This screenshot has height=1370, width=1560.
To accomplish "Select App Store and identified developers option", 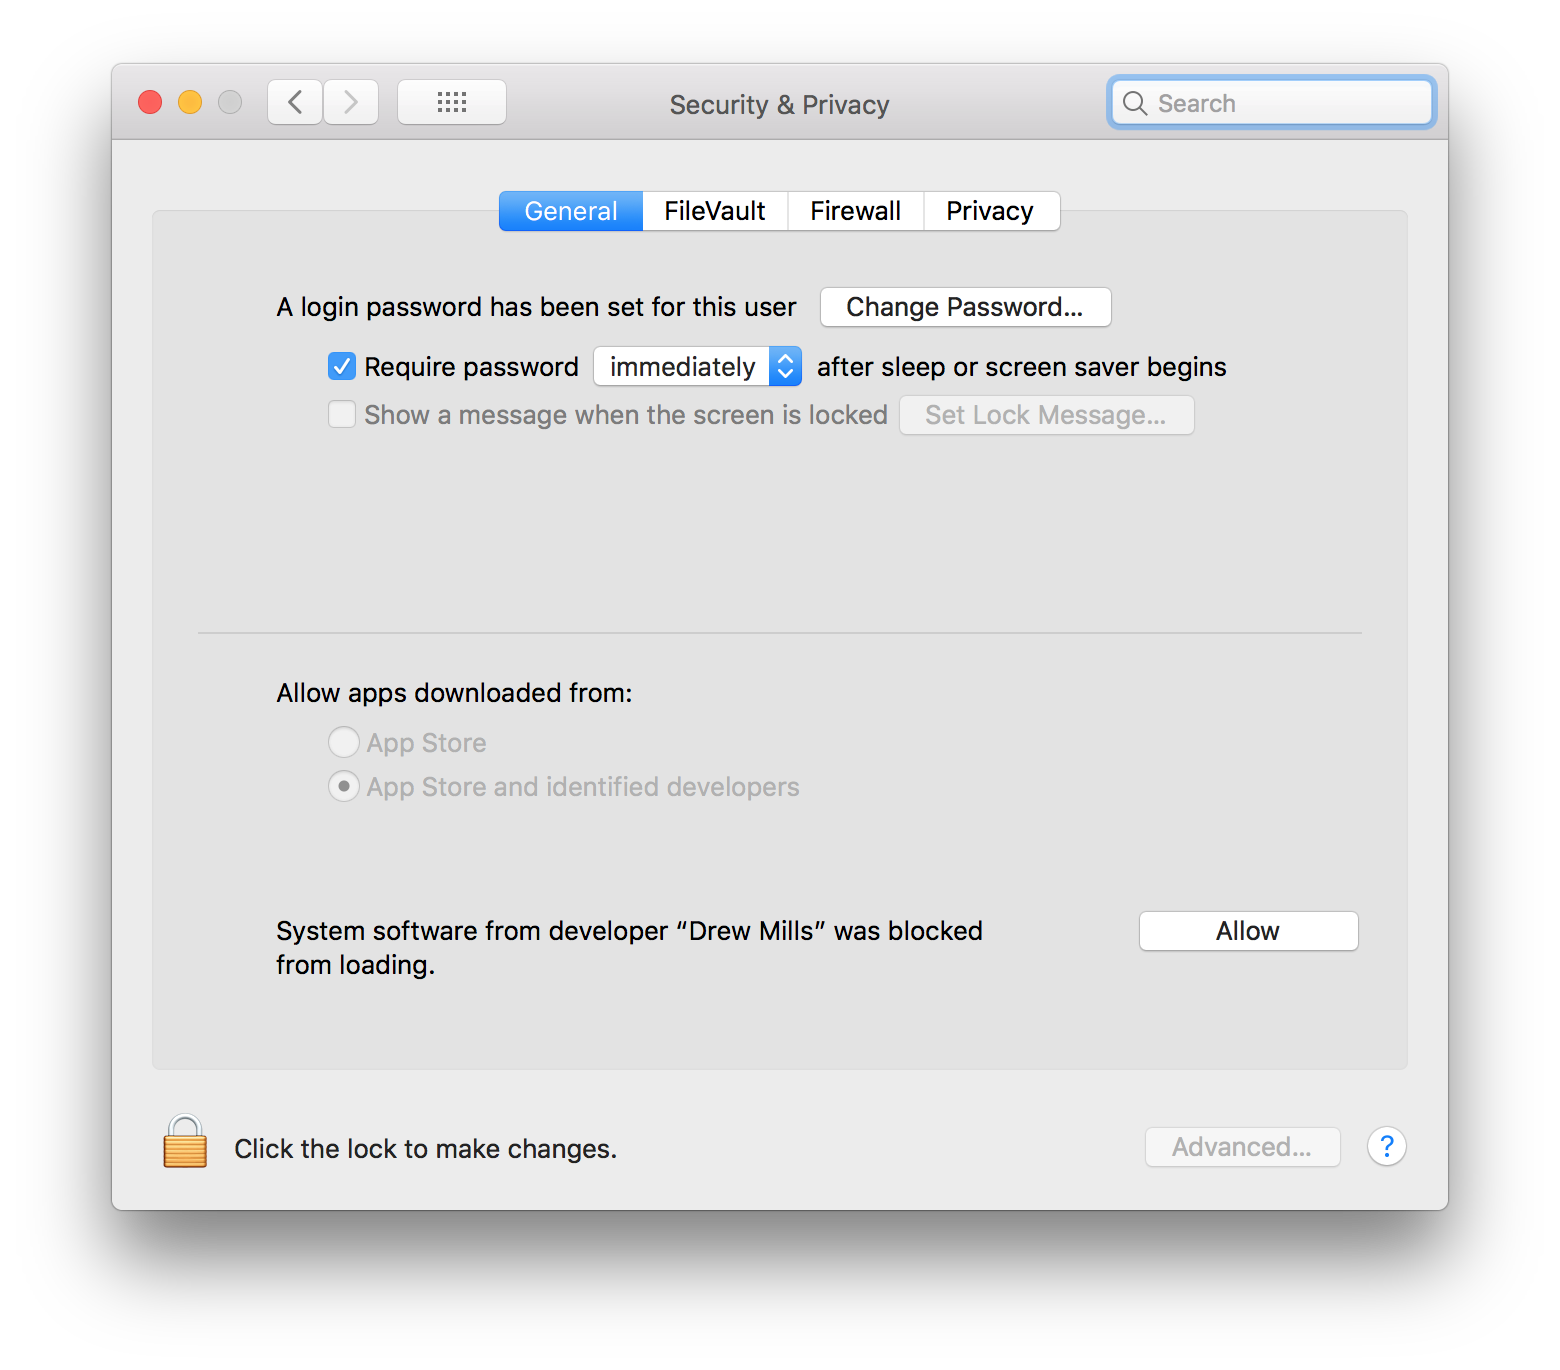I will click(344, 786).
